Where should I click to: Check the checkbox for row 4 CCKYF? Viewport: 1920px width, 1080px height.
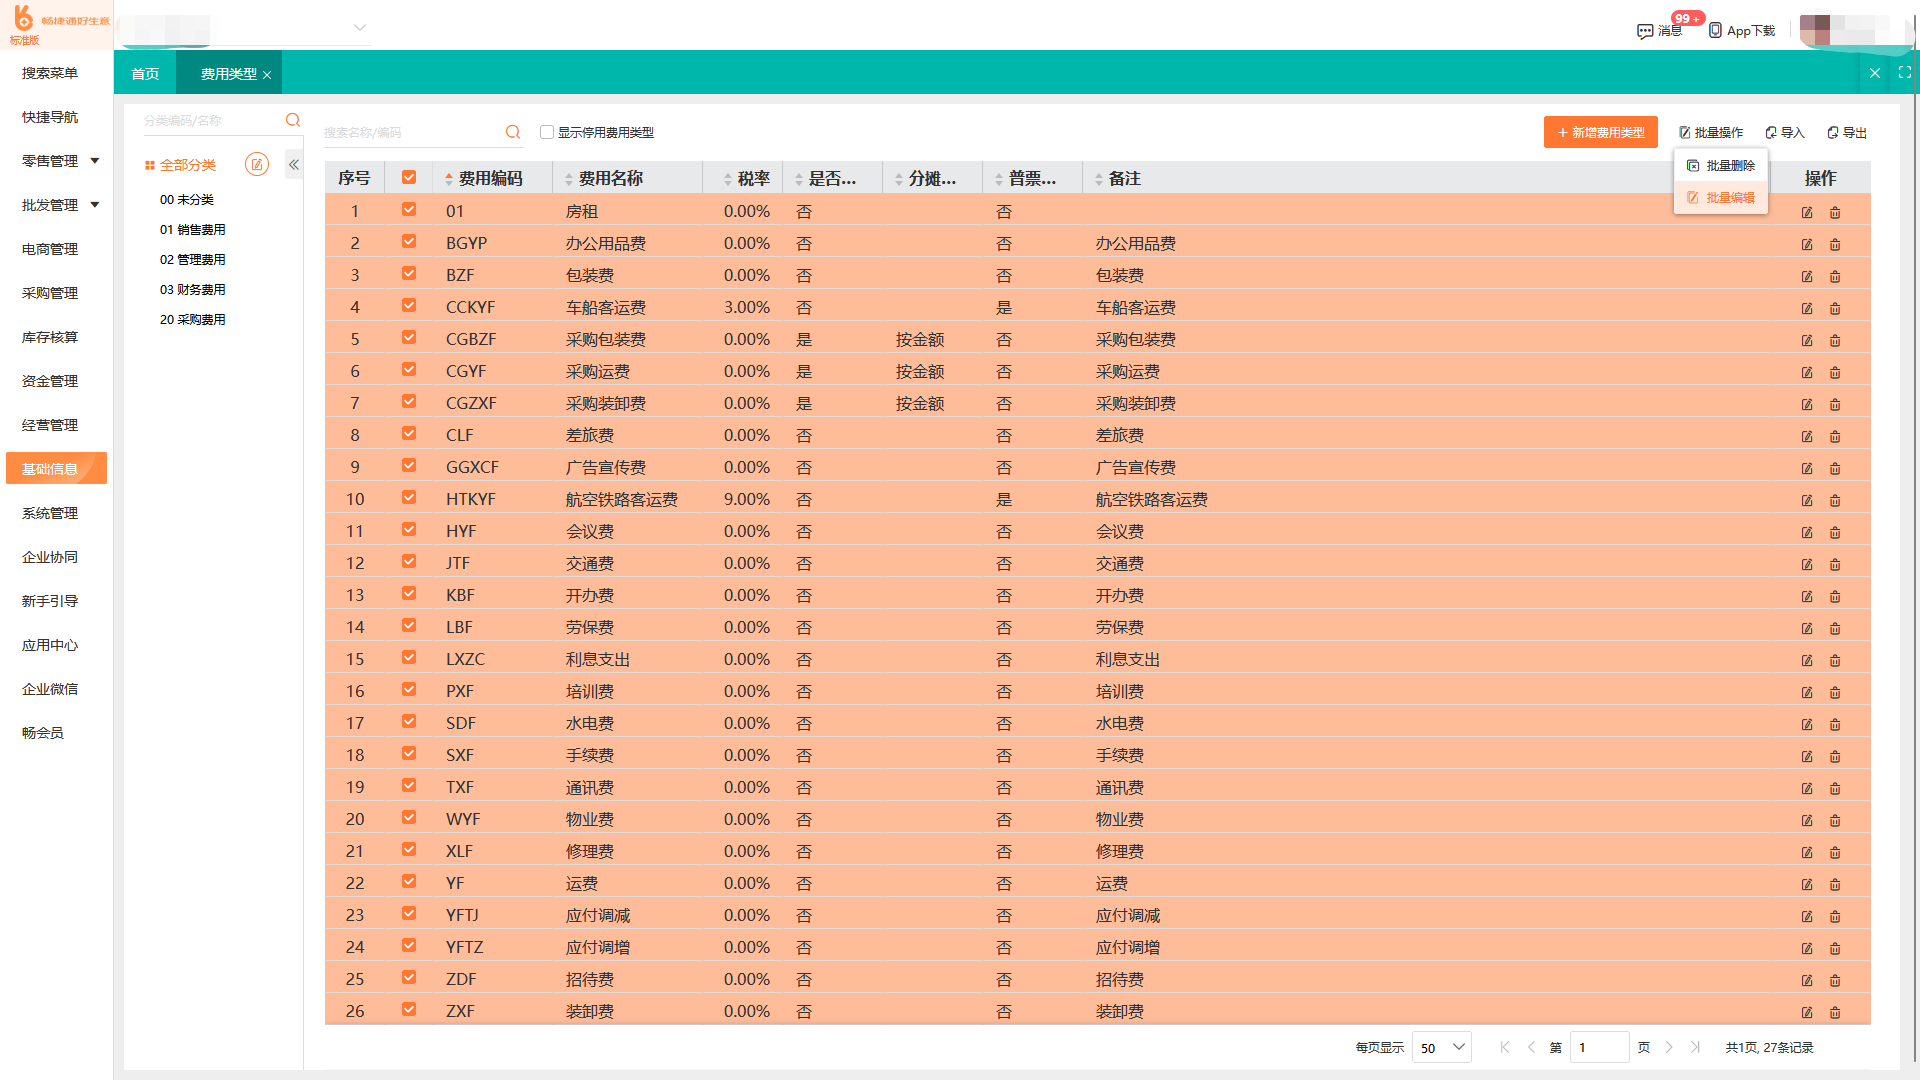click(x=410, y=306)
